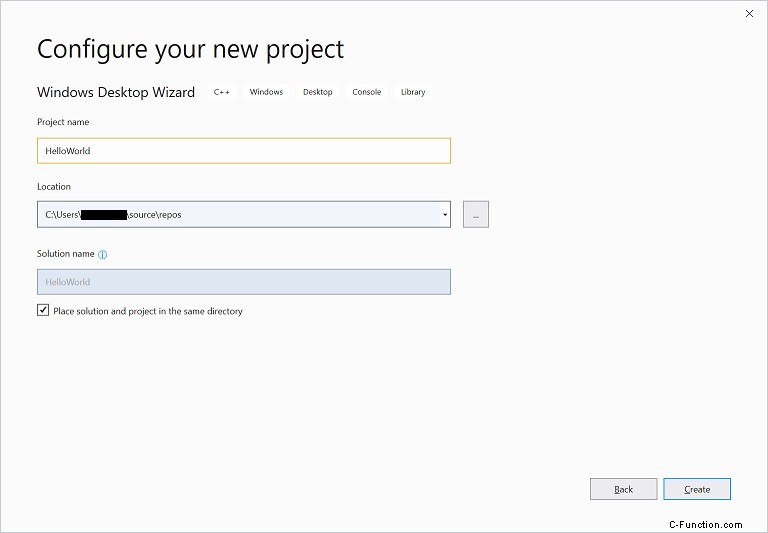This screenshot has width=768, height=533.
Task: Click the Project name label
Action: point(63,122)
